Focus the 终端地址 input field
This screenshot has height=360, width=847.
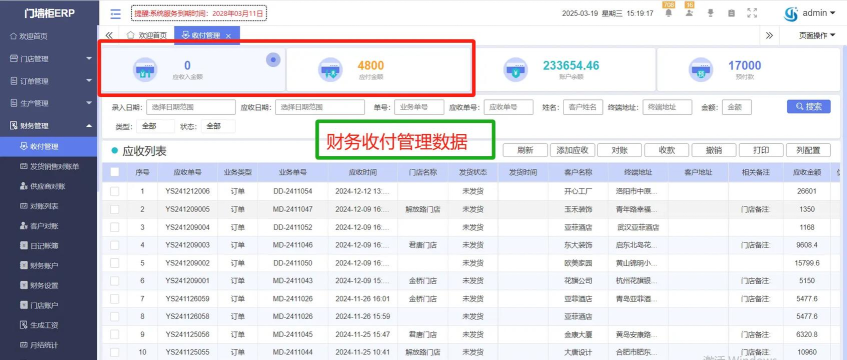click(667, 107)
